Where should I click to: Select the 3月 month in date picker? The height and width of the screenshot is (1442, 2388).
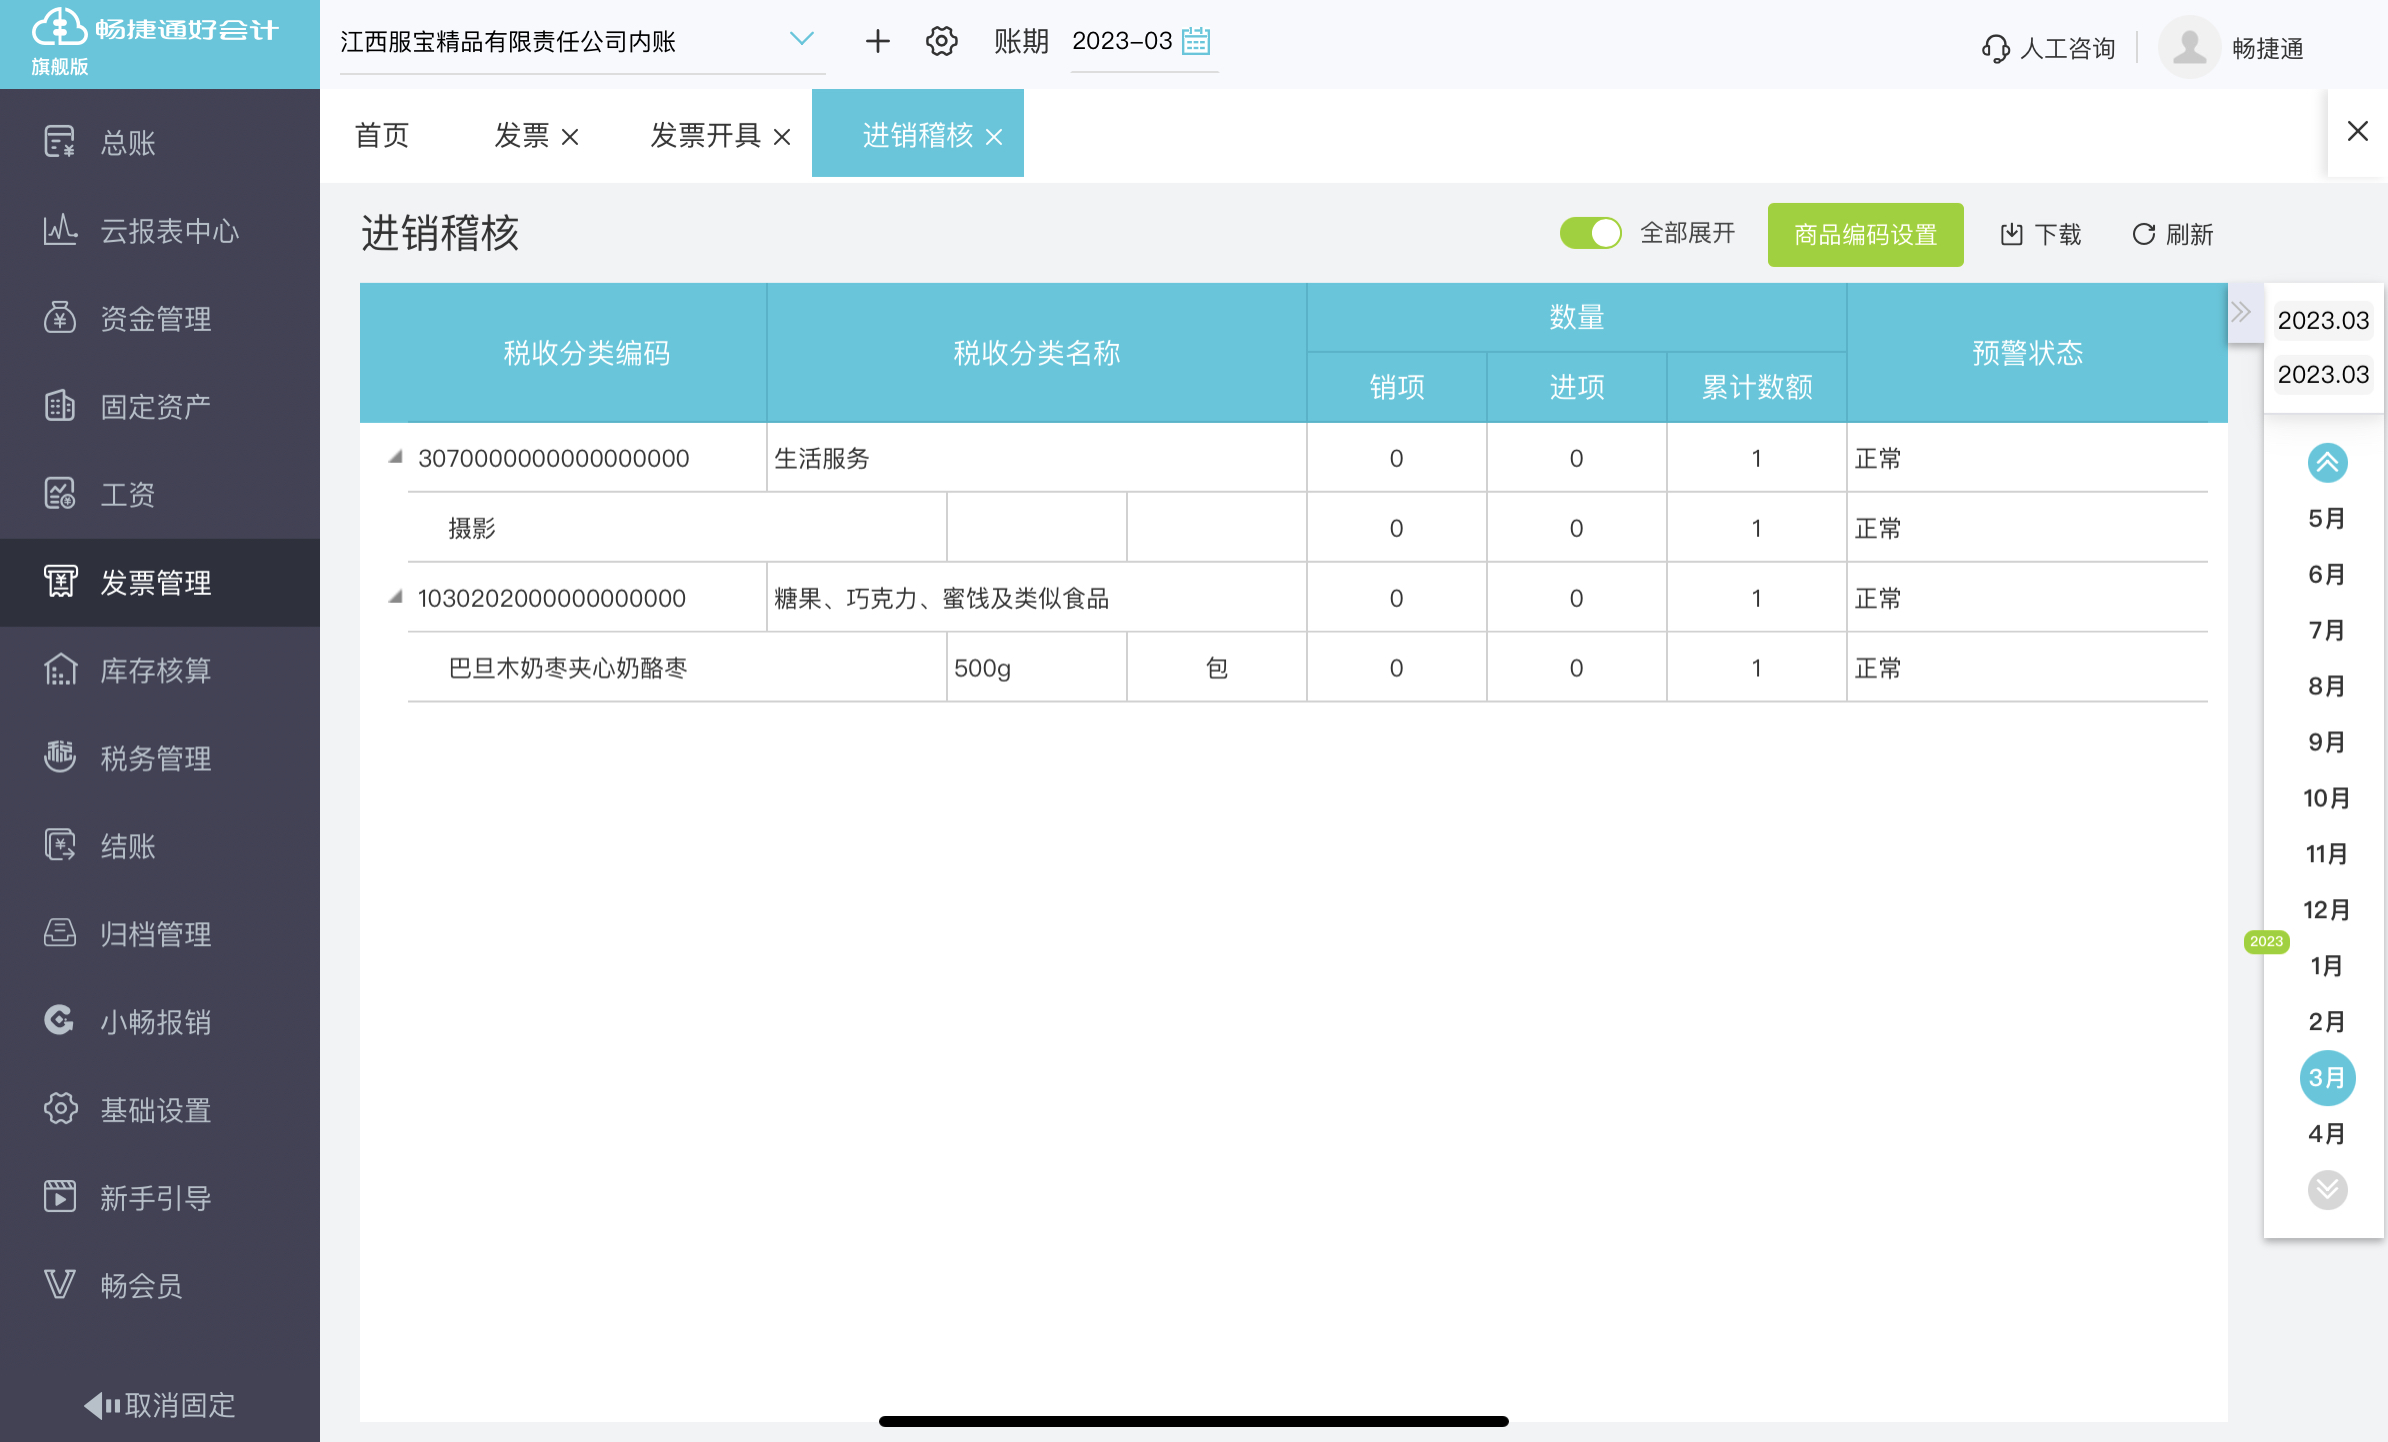coord(2323,1075)
